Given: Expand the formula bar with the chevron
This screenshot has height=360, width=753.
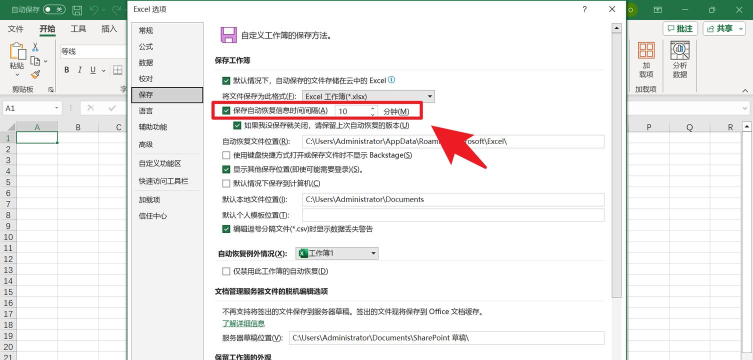Looking at the screenshot, I should pyautogui.click(x=746, y=109).
